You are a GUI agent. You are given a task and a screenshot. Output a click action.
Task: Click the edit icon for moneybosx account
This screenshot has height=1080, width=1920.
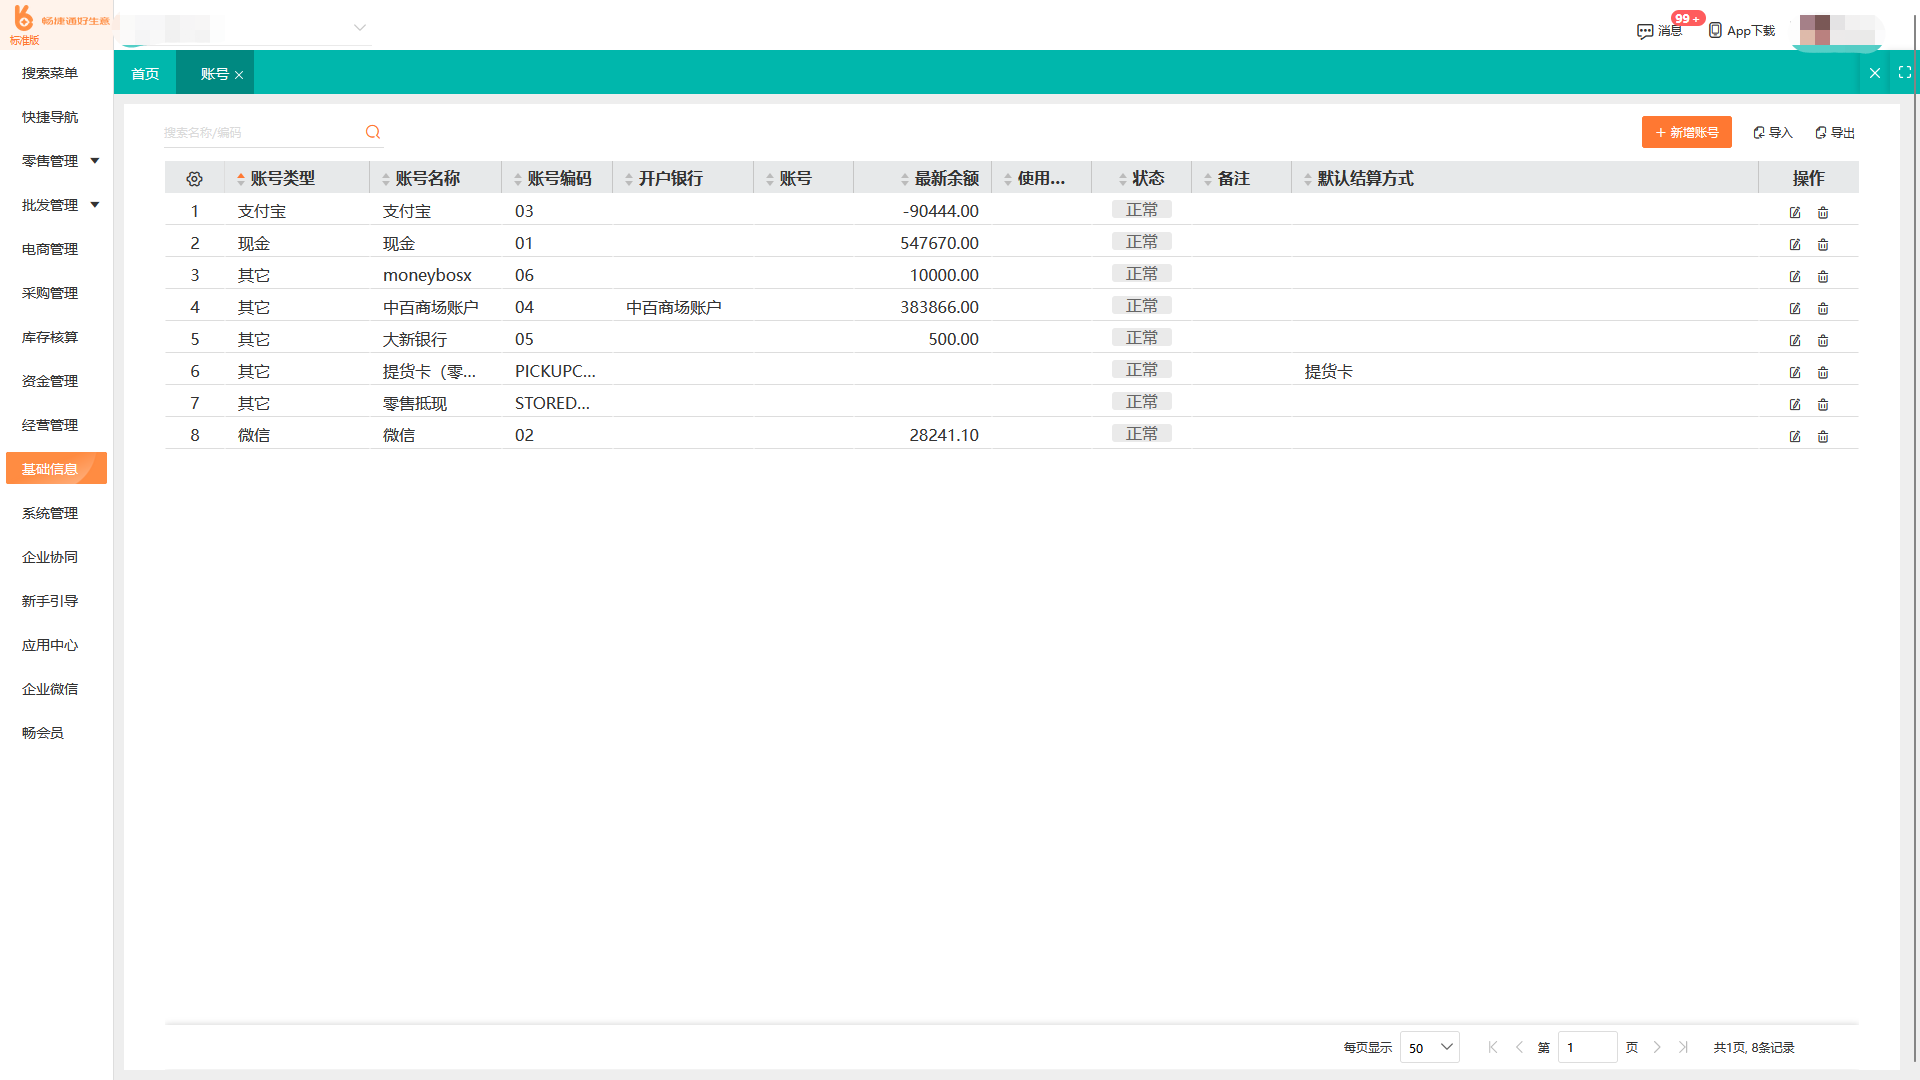pos(1795,274)
